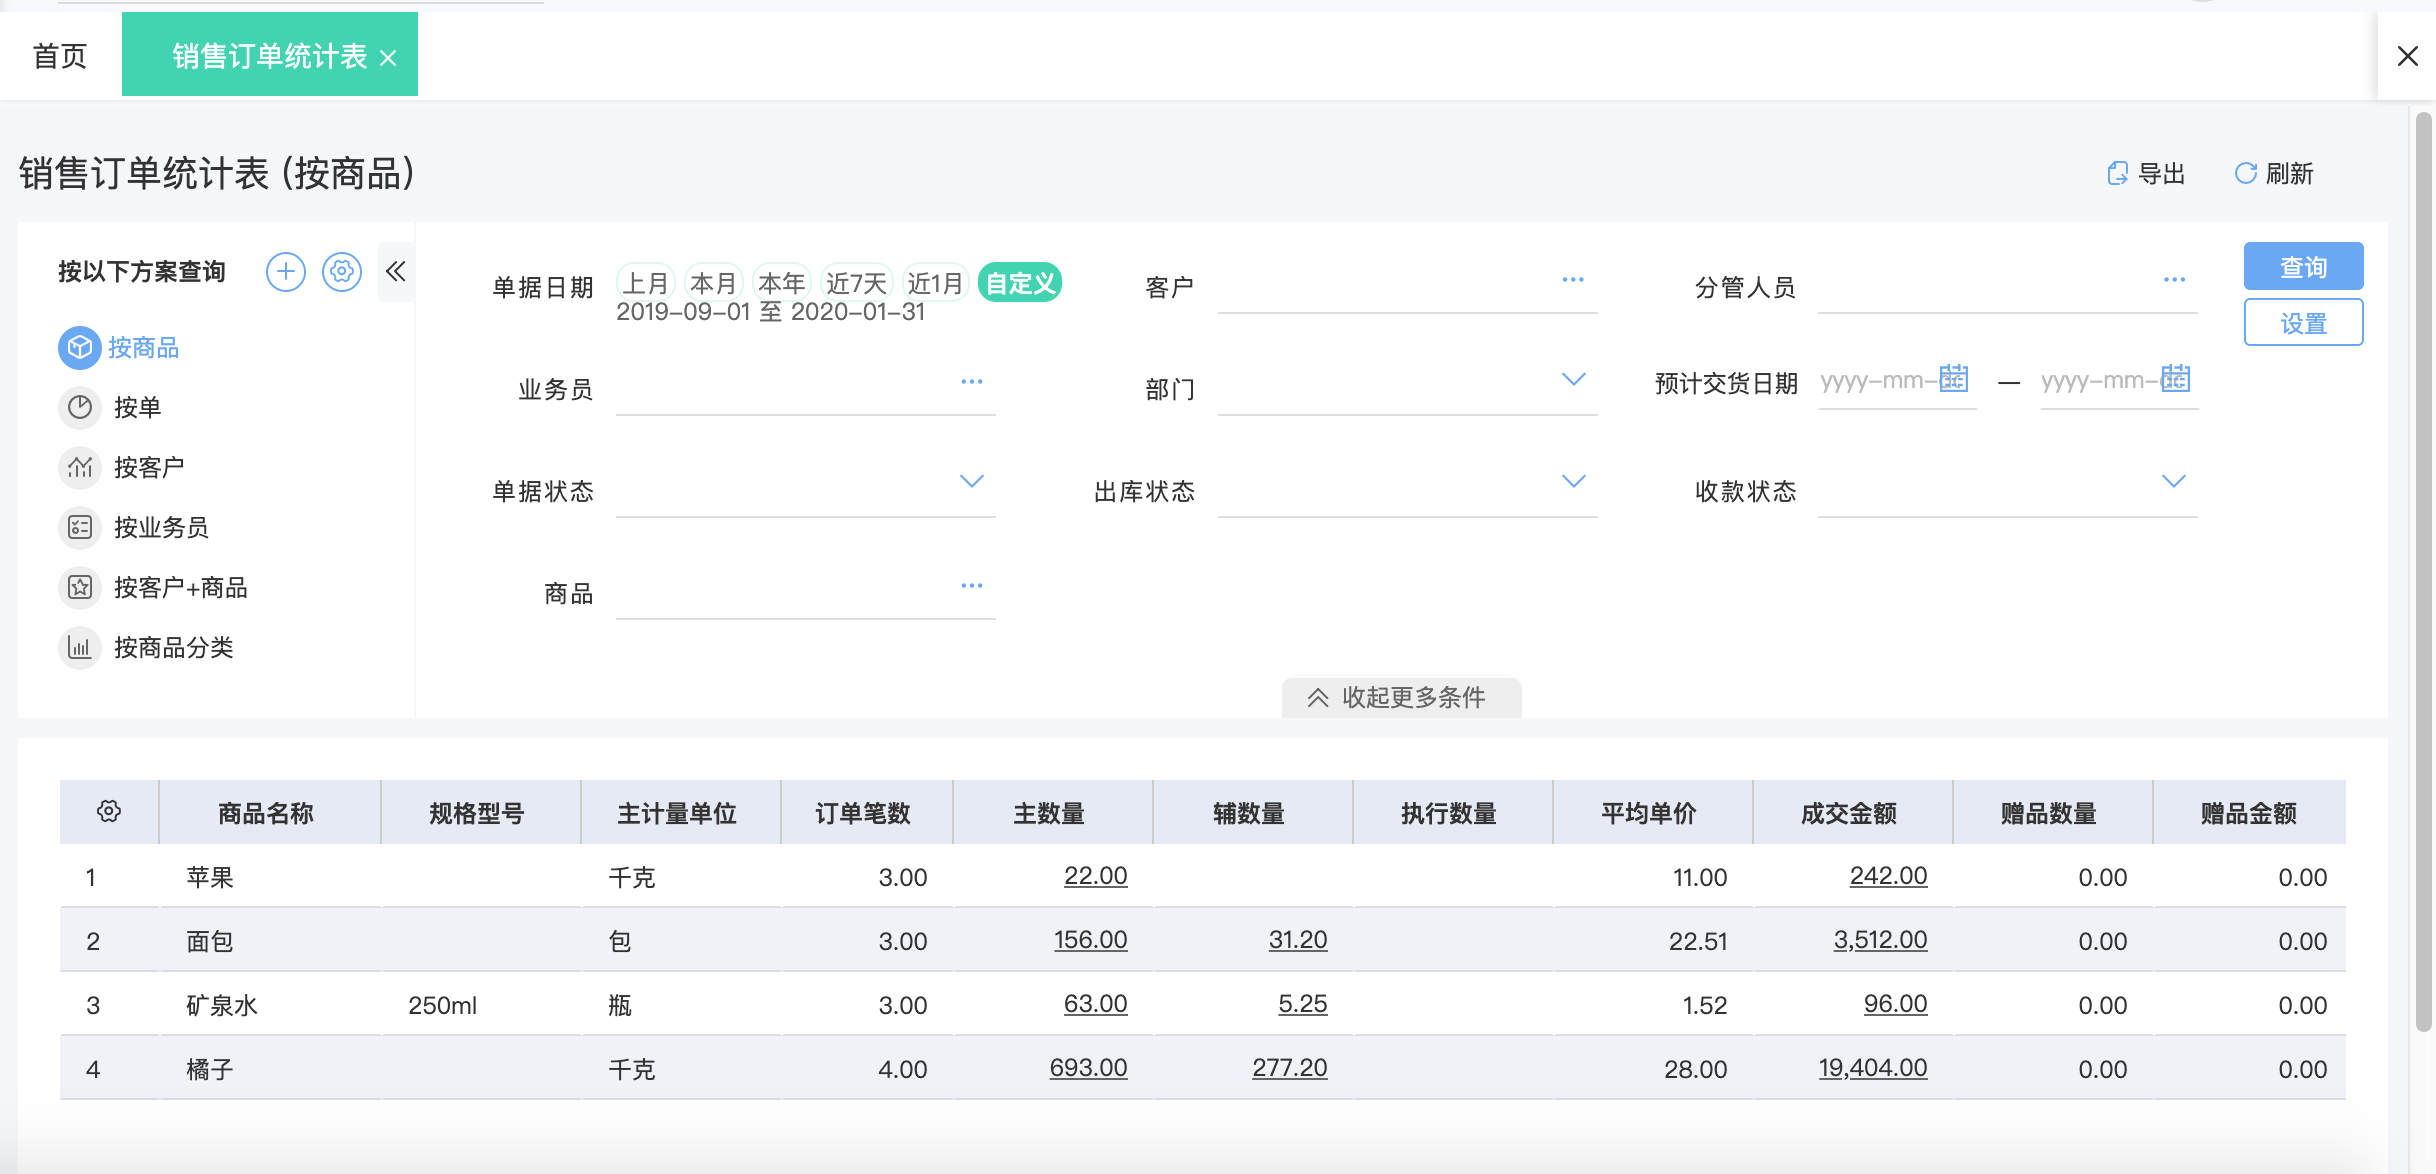This screenshot has width=2436, height=1174.
Task: Click the table settings gear icon
Action: (x=109, y=811)
